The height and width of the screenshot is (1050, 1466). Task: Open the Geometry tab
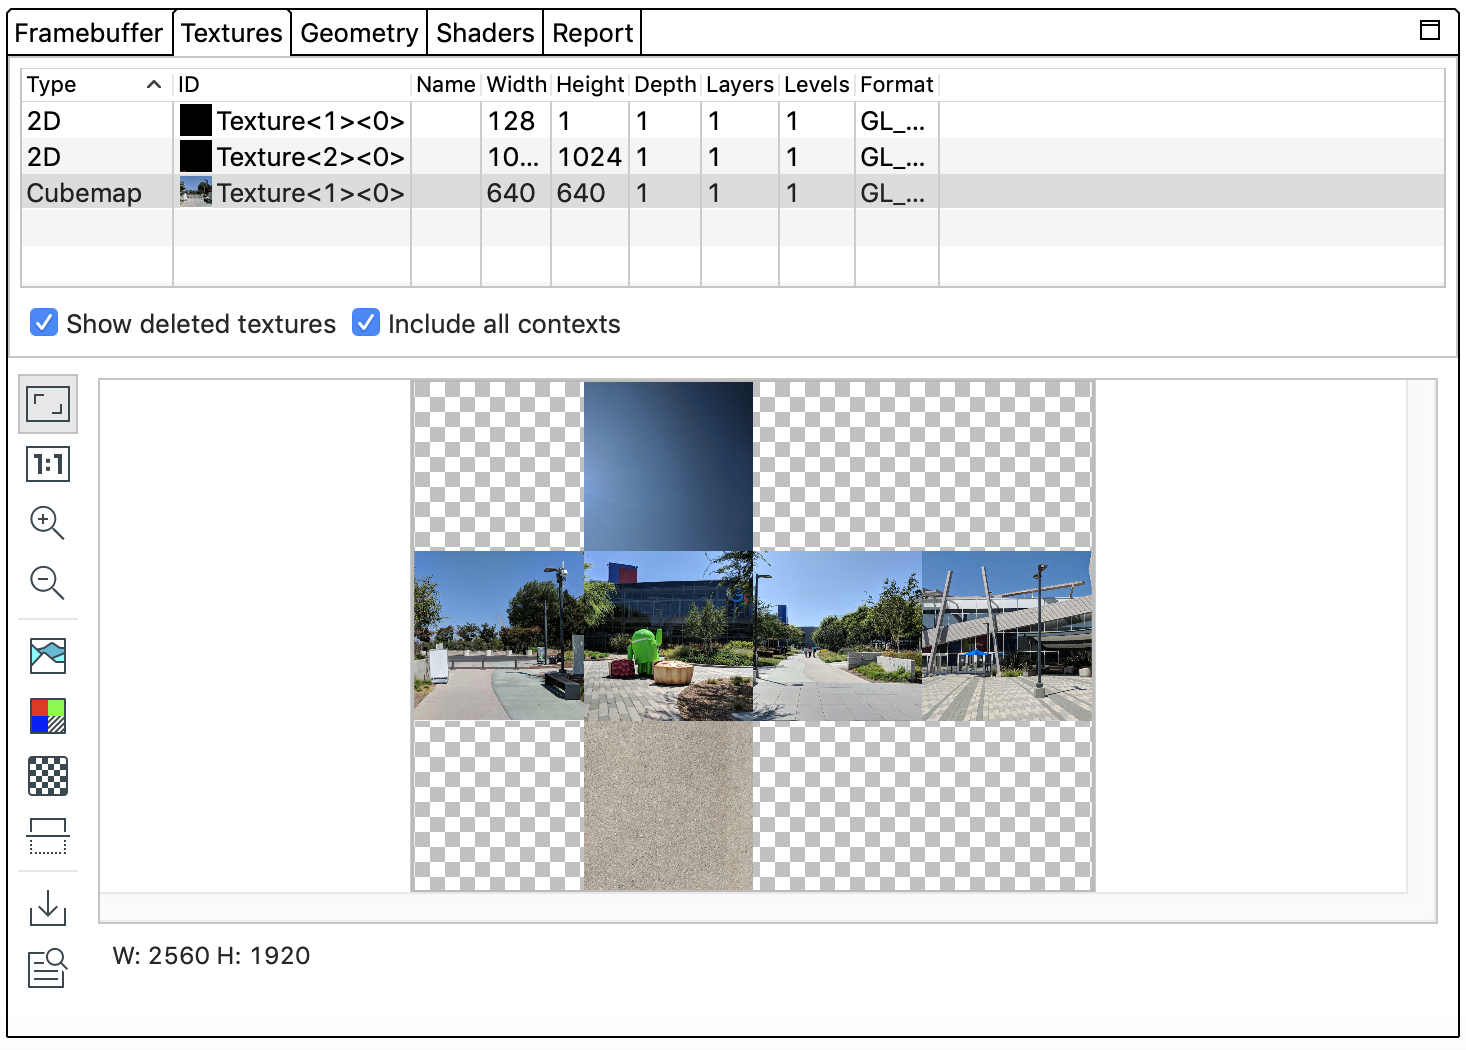click(359, 33)
